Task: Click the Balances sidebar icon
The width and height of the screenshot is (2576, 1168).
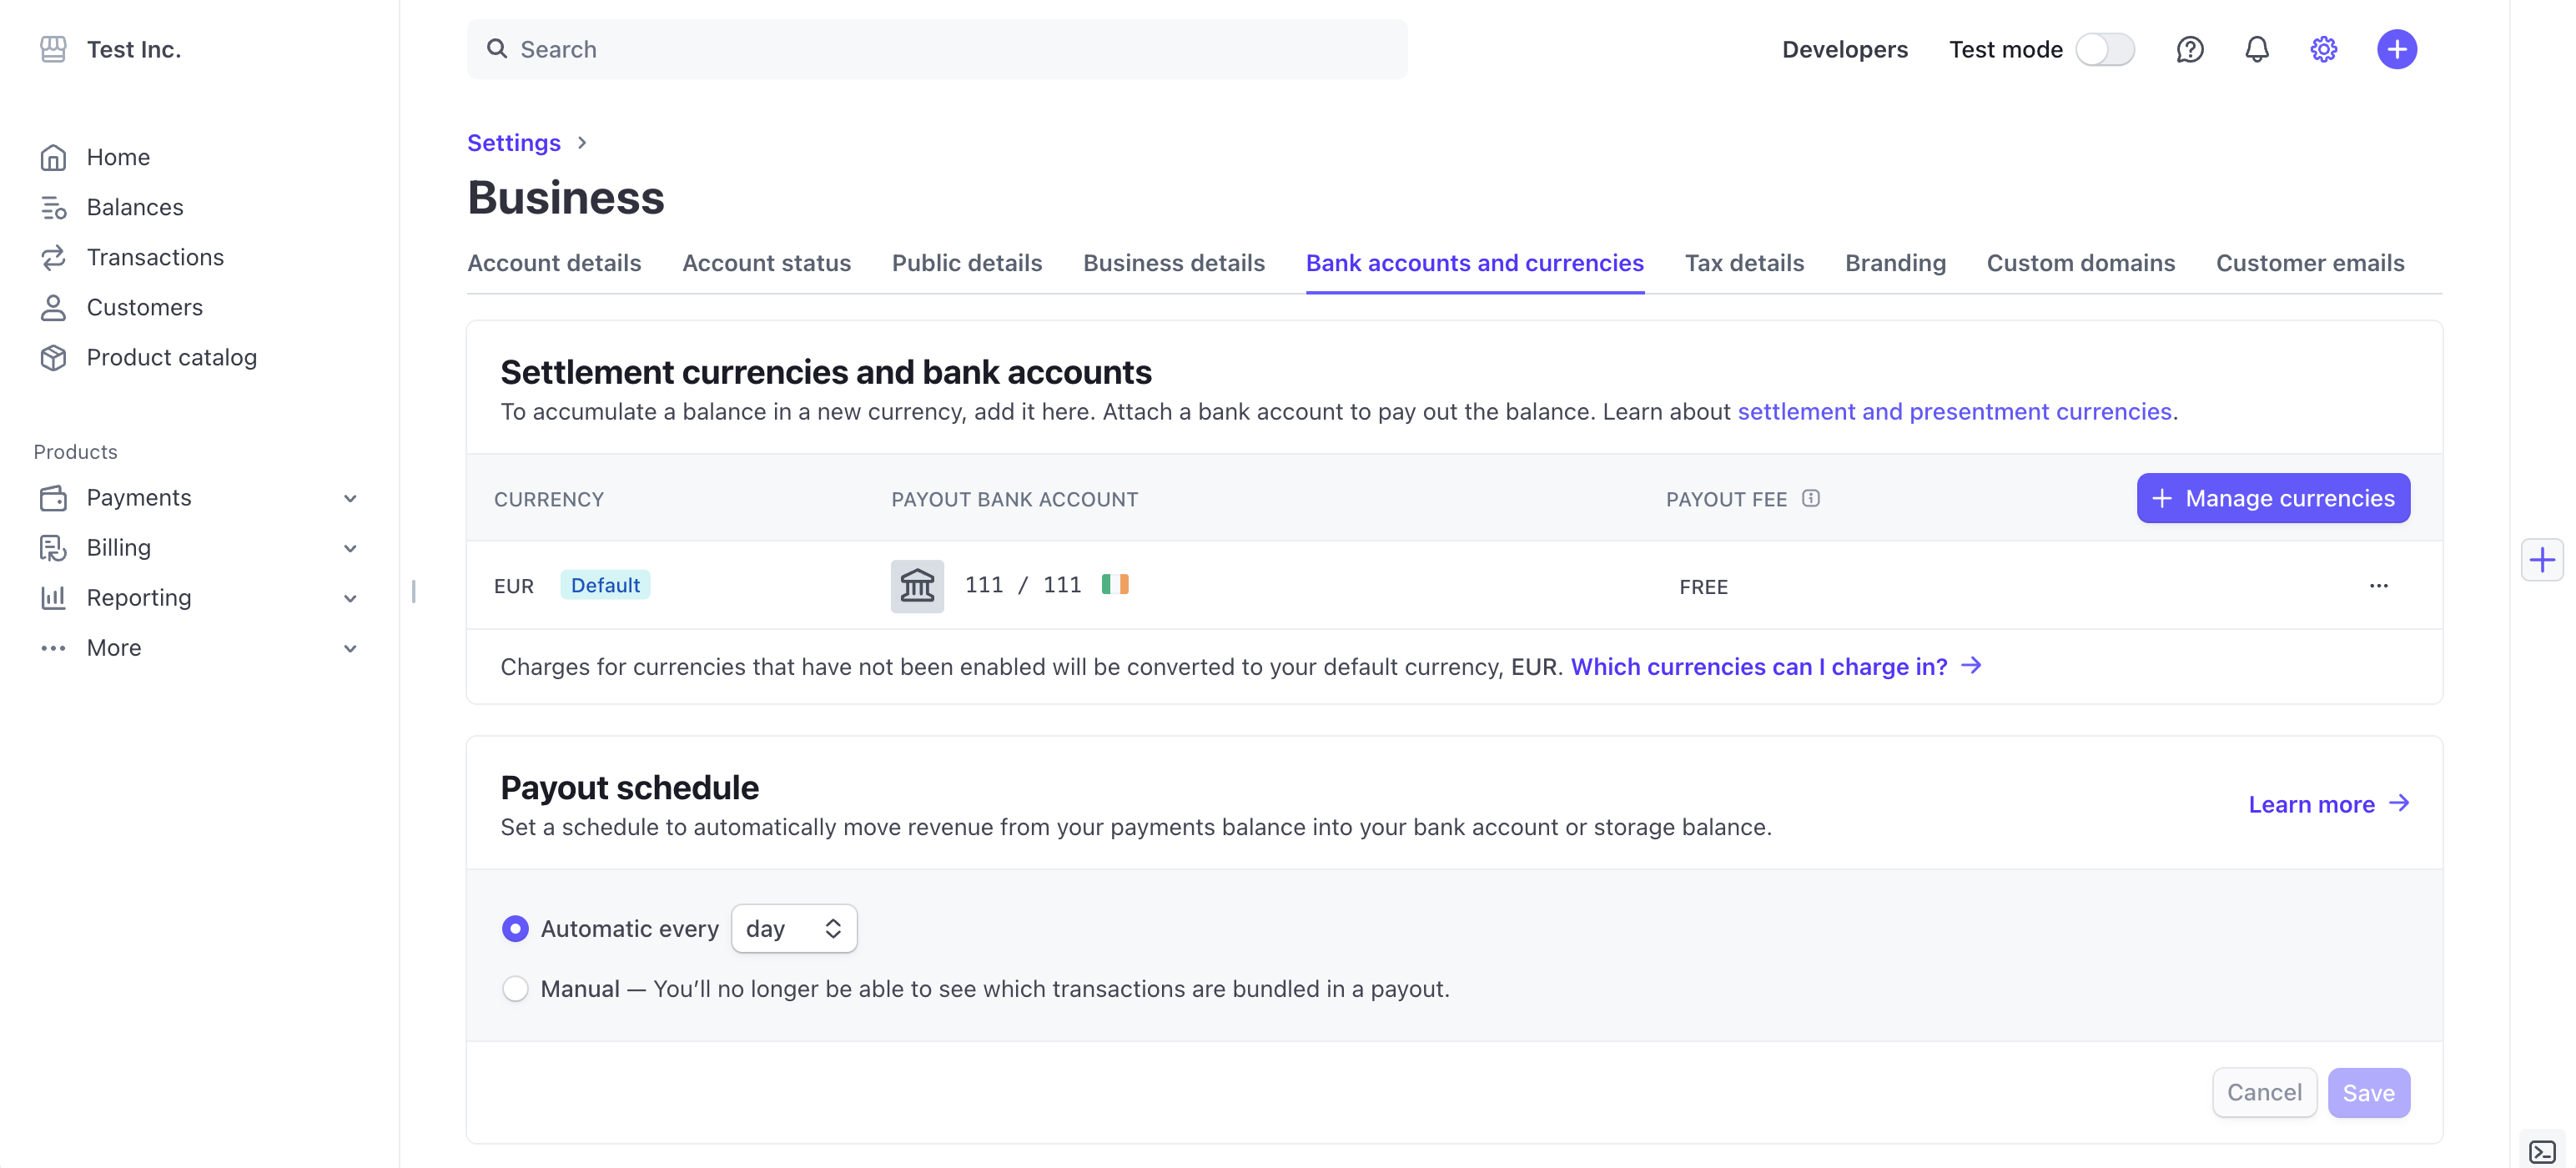Action: pyautogui.click(x=54, y=207)
